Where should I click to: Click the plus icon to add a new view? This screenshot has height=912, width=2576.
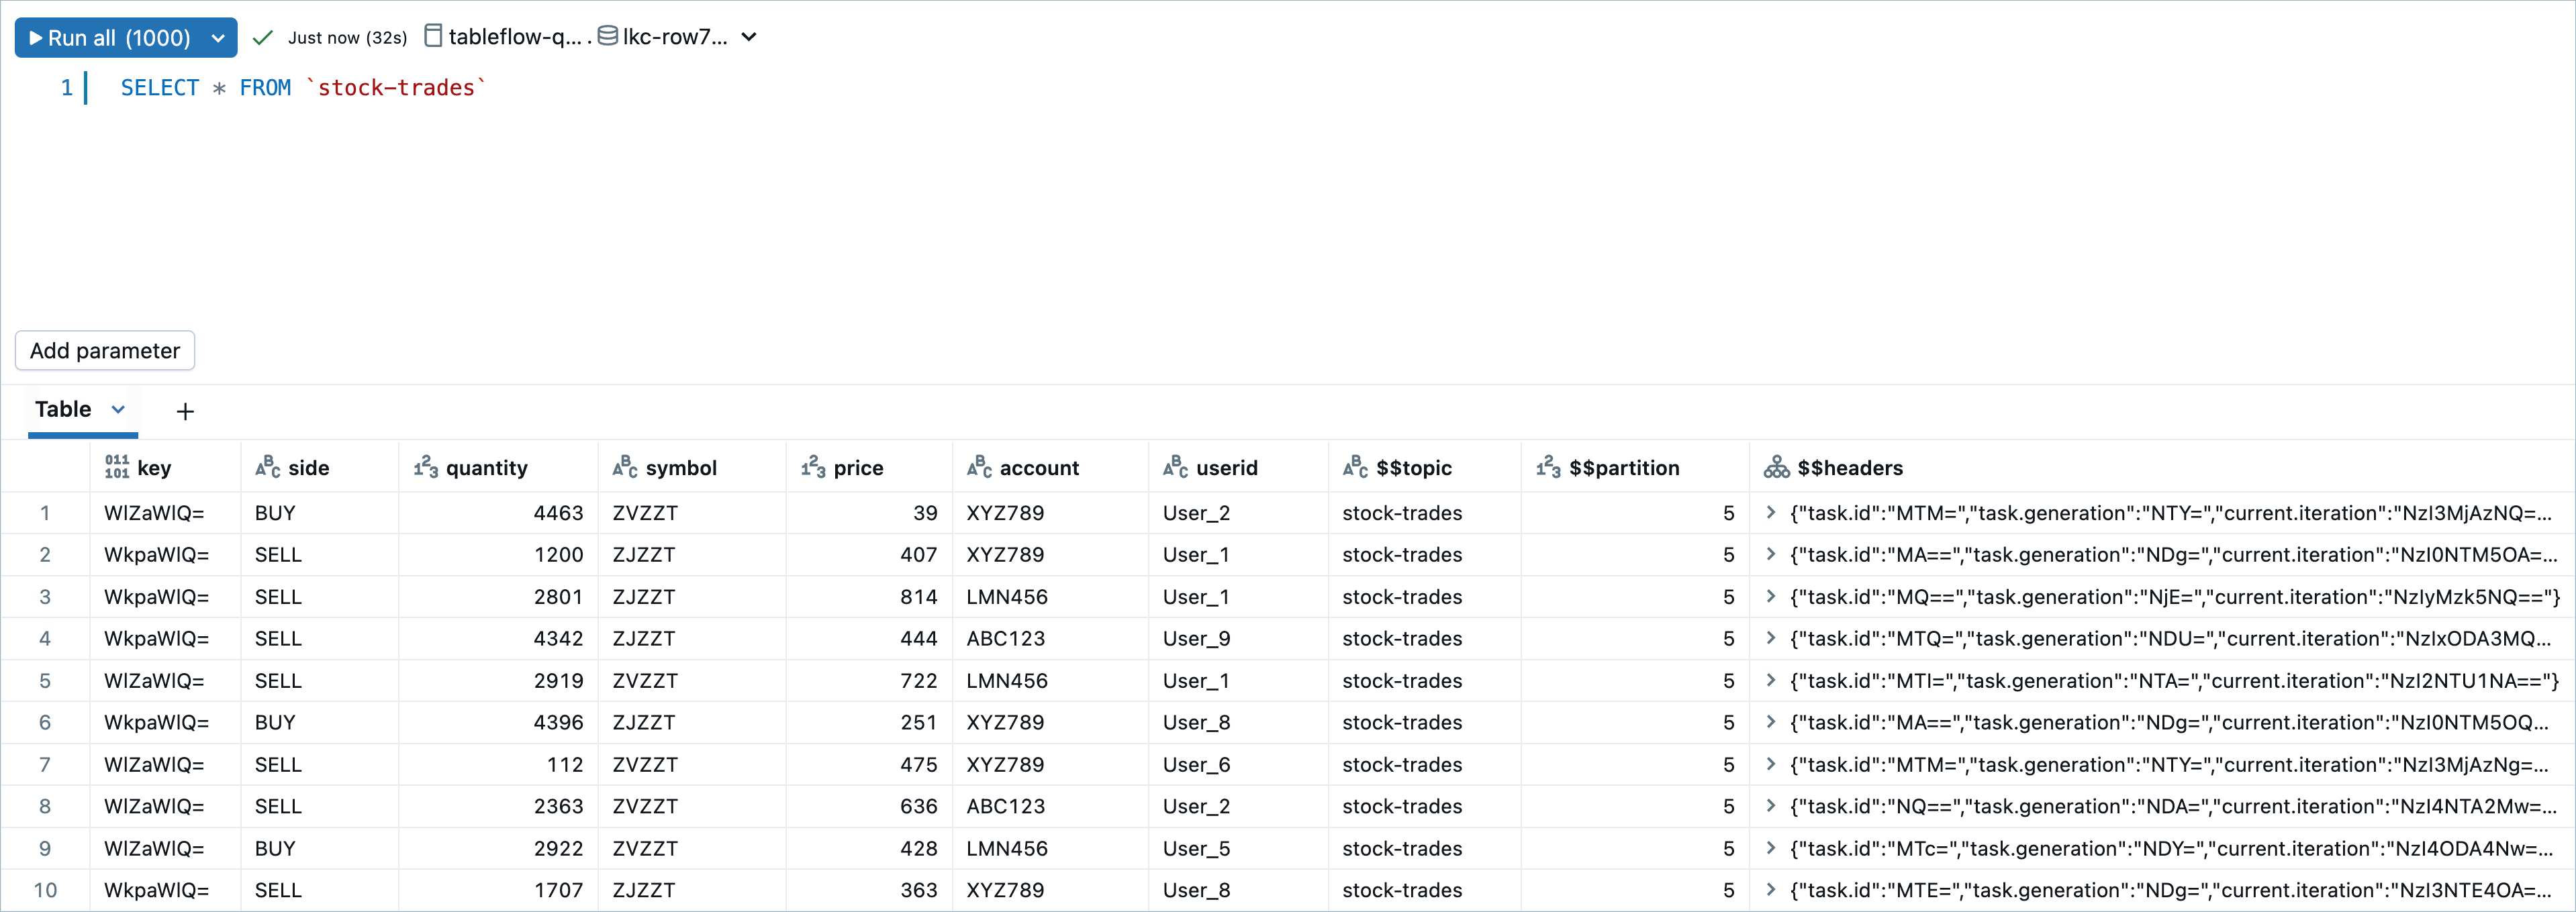tap(185, 411)
